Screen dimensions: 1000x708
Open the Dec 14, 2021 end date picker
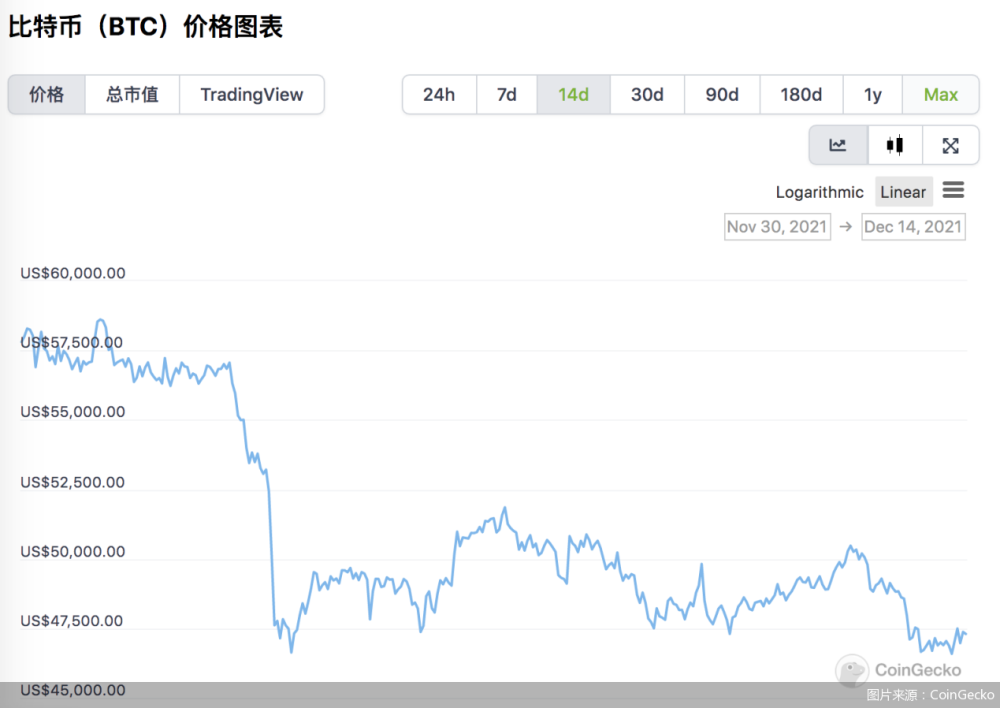coord(913,226)
